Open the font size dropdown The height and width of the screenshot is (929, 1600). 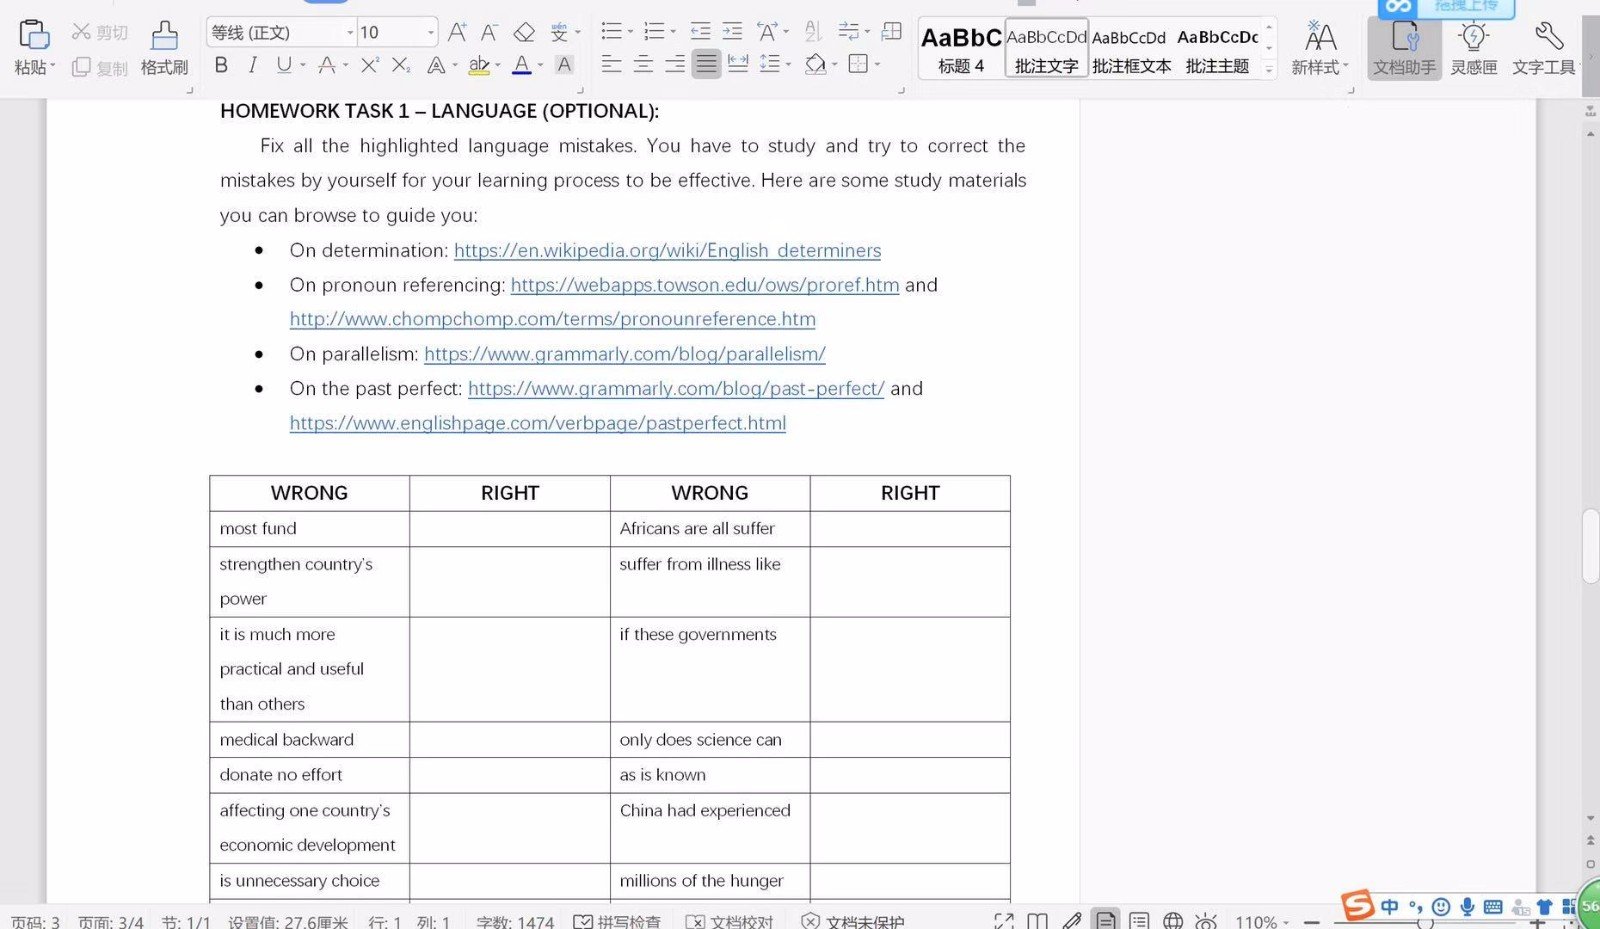point(431,33)
